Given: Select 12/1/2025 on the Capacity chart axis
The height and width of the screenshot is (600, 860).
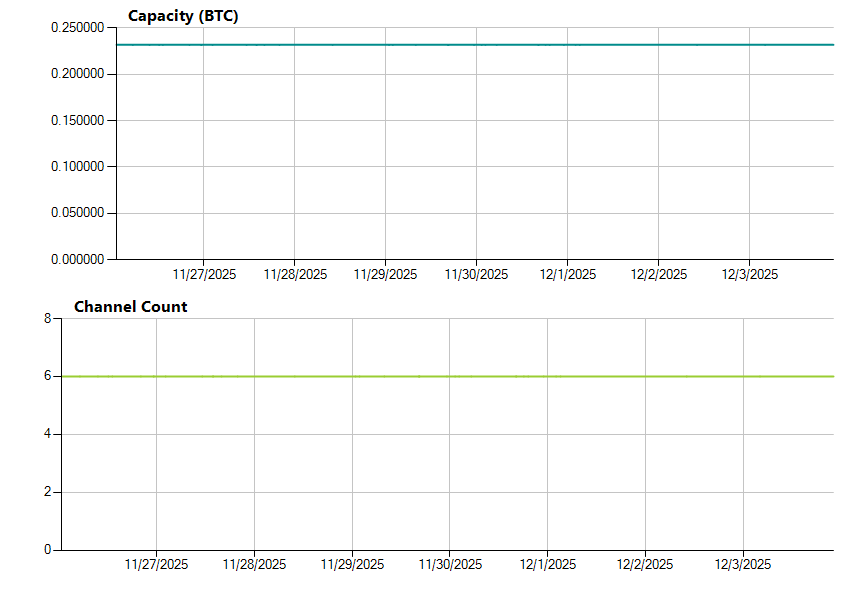Looking at the screenshot, I should pos(567,274).
